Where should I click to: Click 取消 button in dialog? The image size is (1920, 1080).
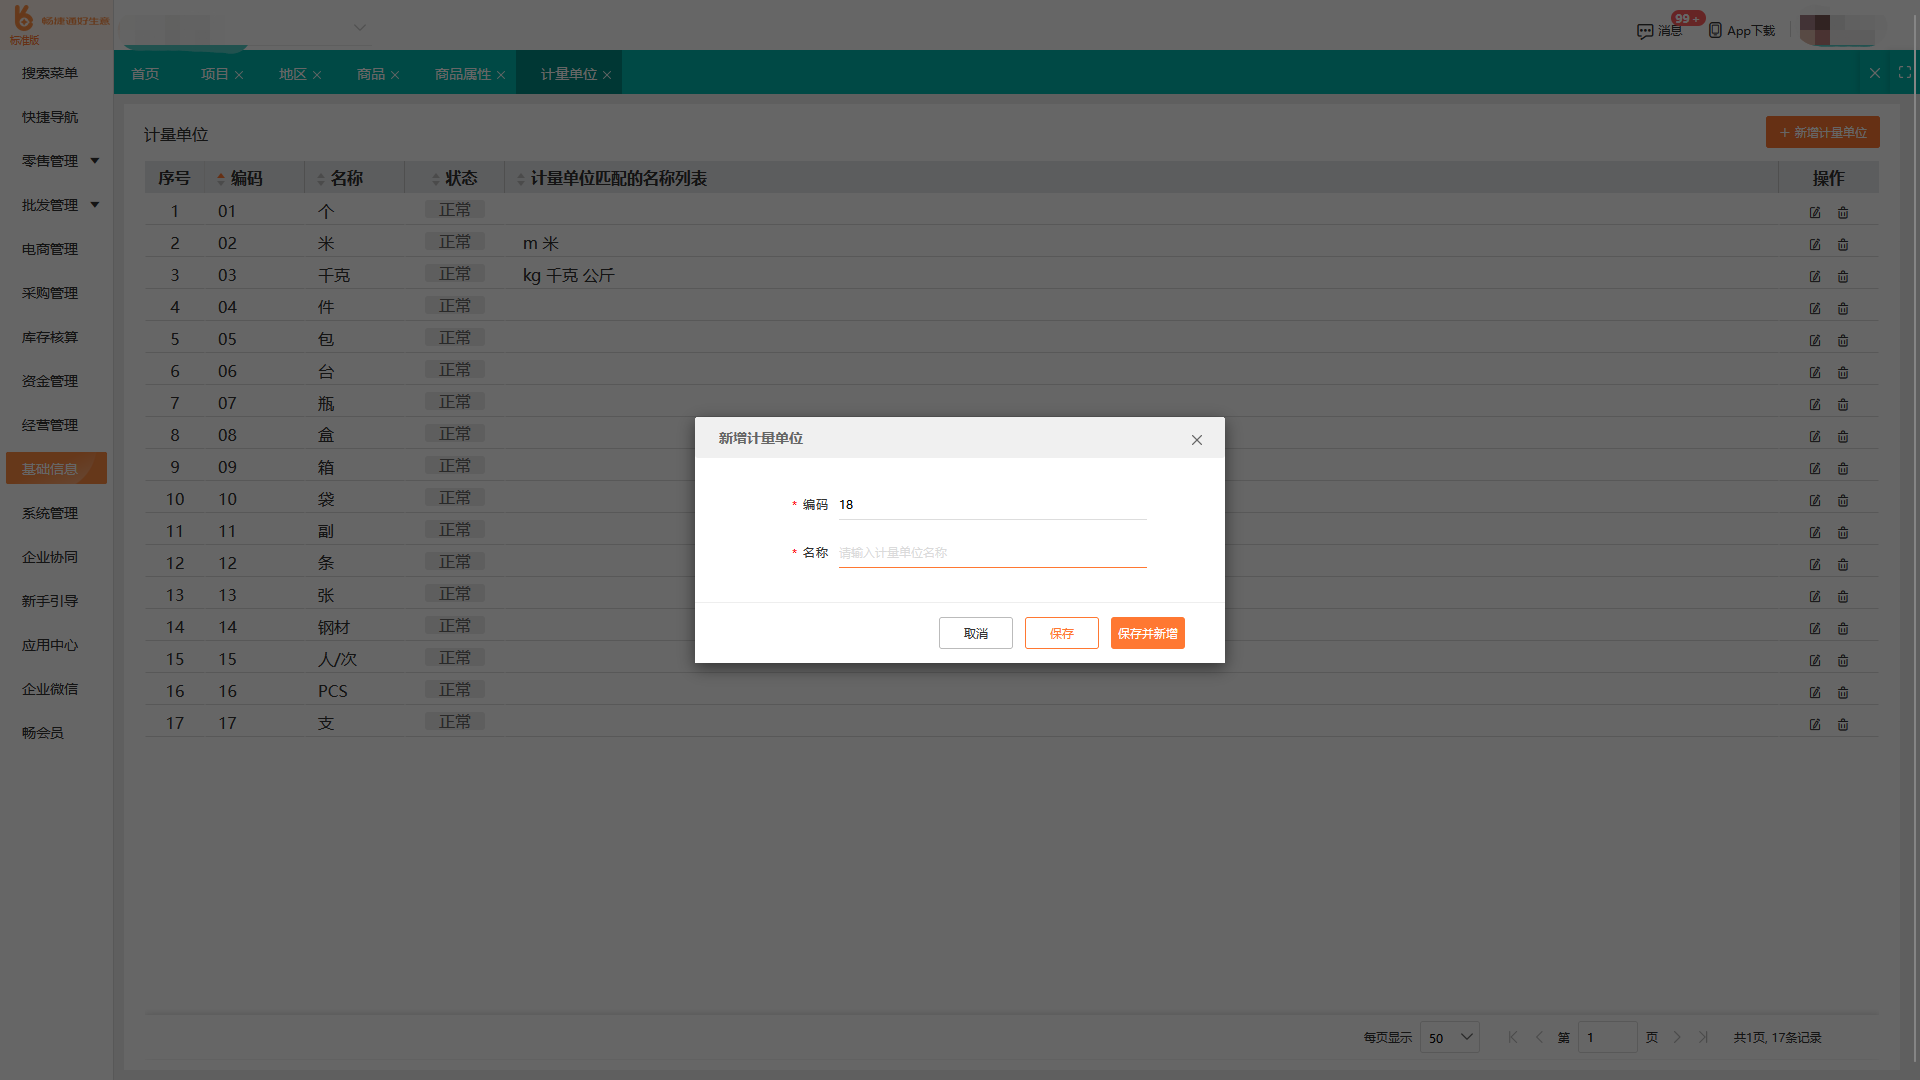[x=976, y=633]
